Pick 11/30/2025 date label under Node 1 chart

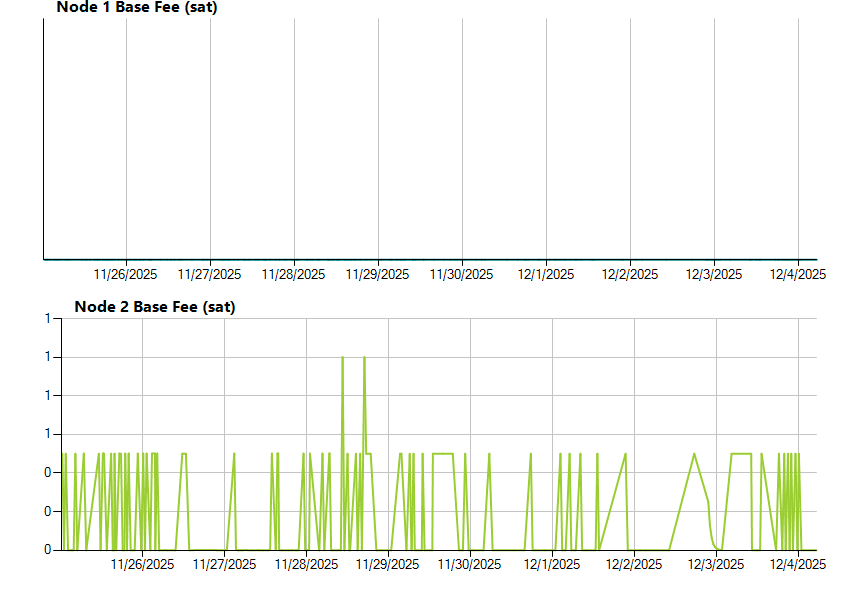pos(461,274)
